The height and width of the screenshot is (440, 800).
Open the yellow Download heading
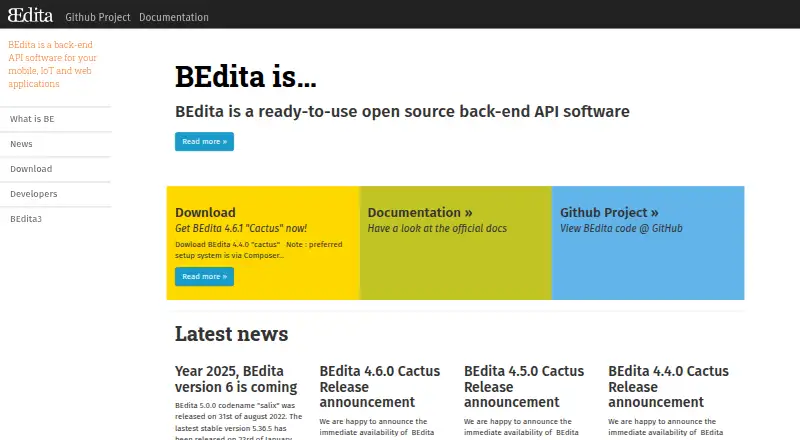coord(205,212)
